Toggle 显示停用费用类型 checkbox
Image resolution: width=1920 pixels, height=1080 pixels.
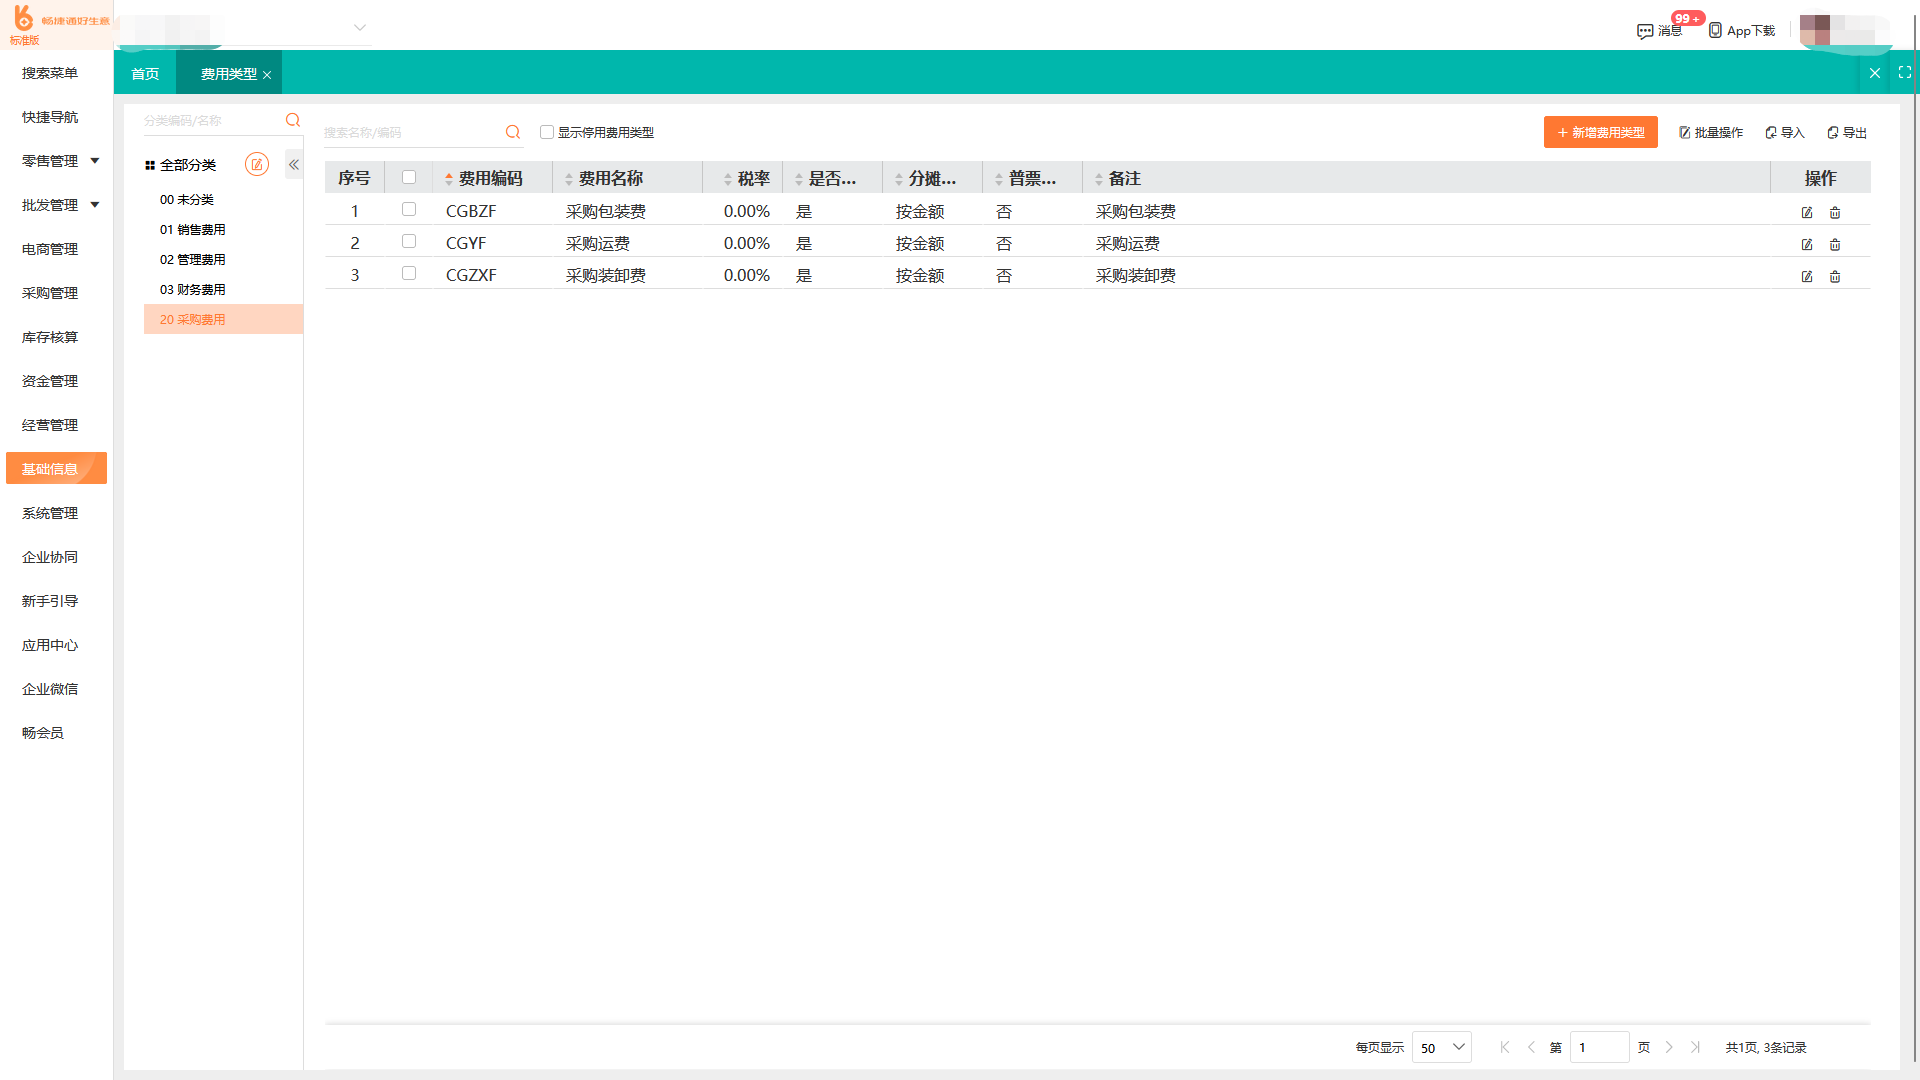546,132
